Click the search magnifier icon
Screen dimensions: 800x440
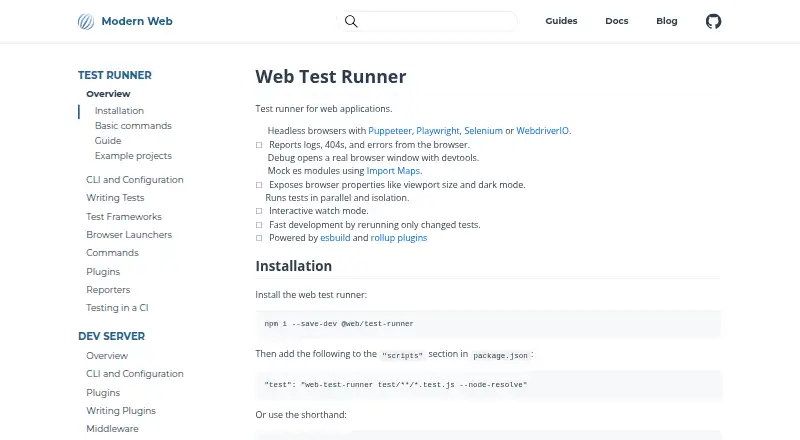tap(351, 21)
